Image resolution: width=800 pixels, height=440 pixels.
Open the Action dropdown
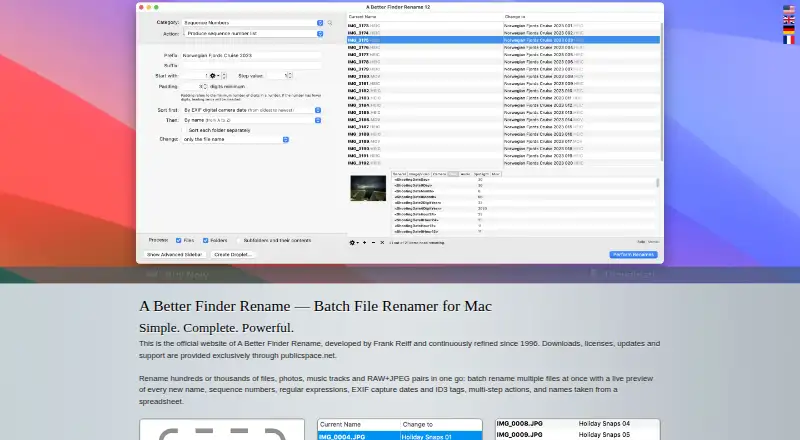253,34
